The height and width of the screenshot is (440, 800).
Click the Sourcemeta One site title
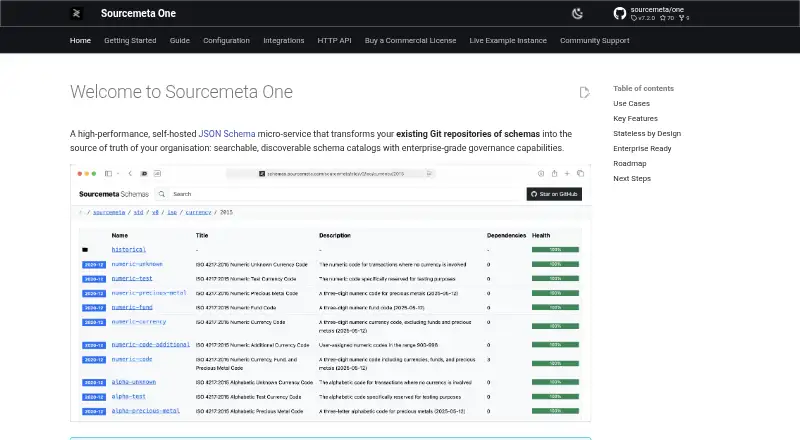[x=138, y=13]
